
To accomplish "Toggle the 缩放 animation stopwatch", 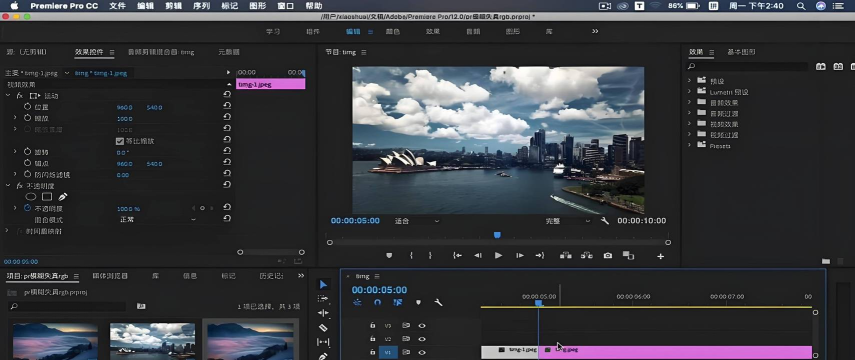I will [27, 118].
